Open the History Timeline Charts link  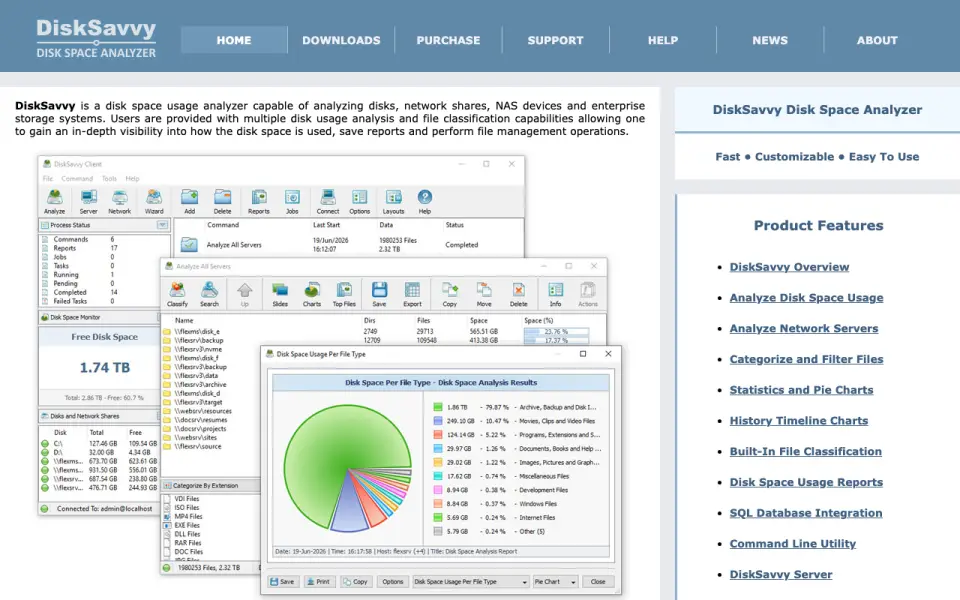coord(799,421)
